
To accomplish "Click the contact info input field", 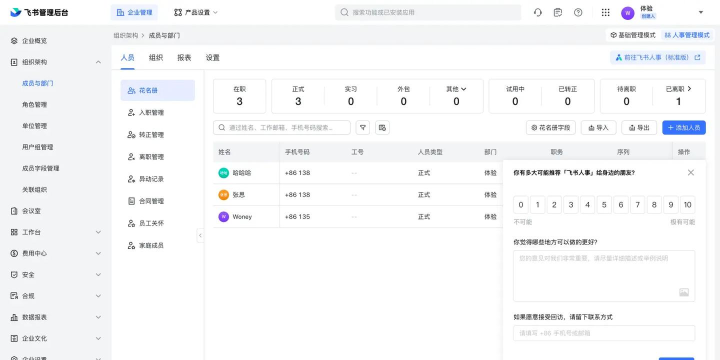I will tap(604, 333).
